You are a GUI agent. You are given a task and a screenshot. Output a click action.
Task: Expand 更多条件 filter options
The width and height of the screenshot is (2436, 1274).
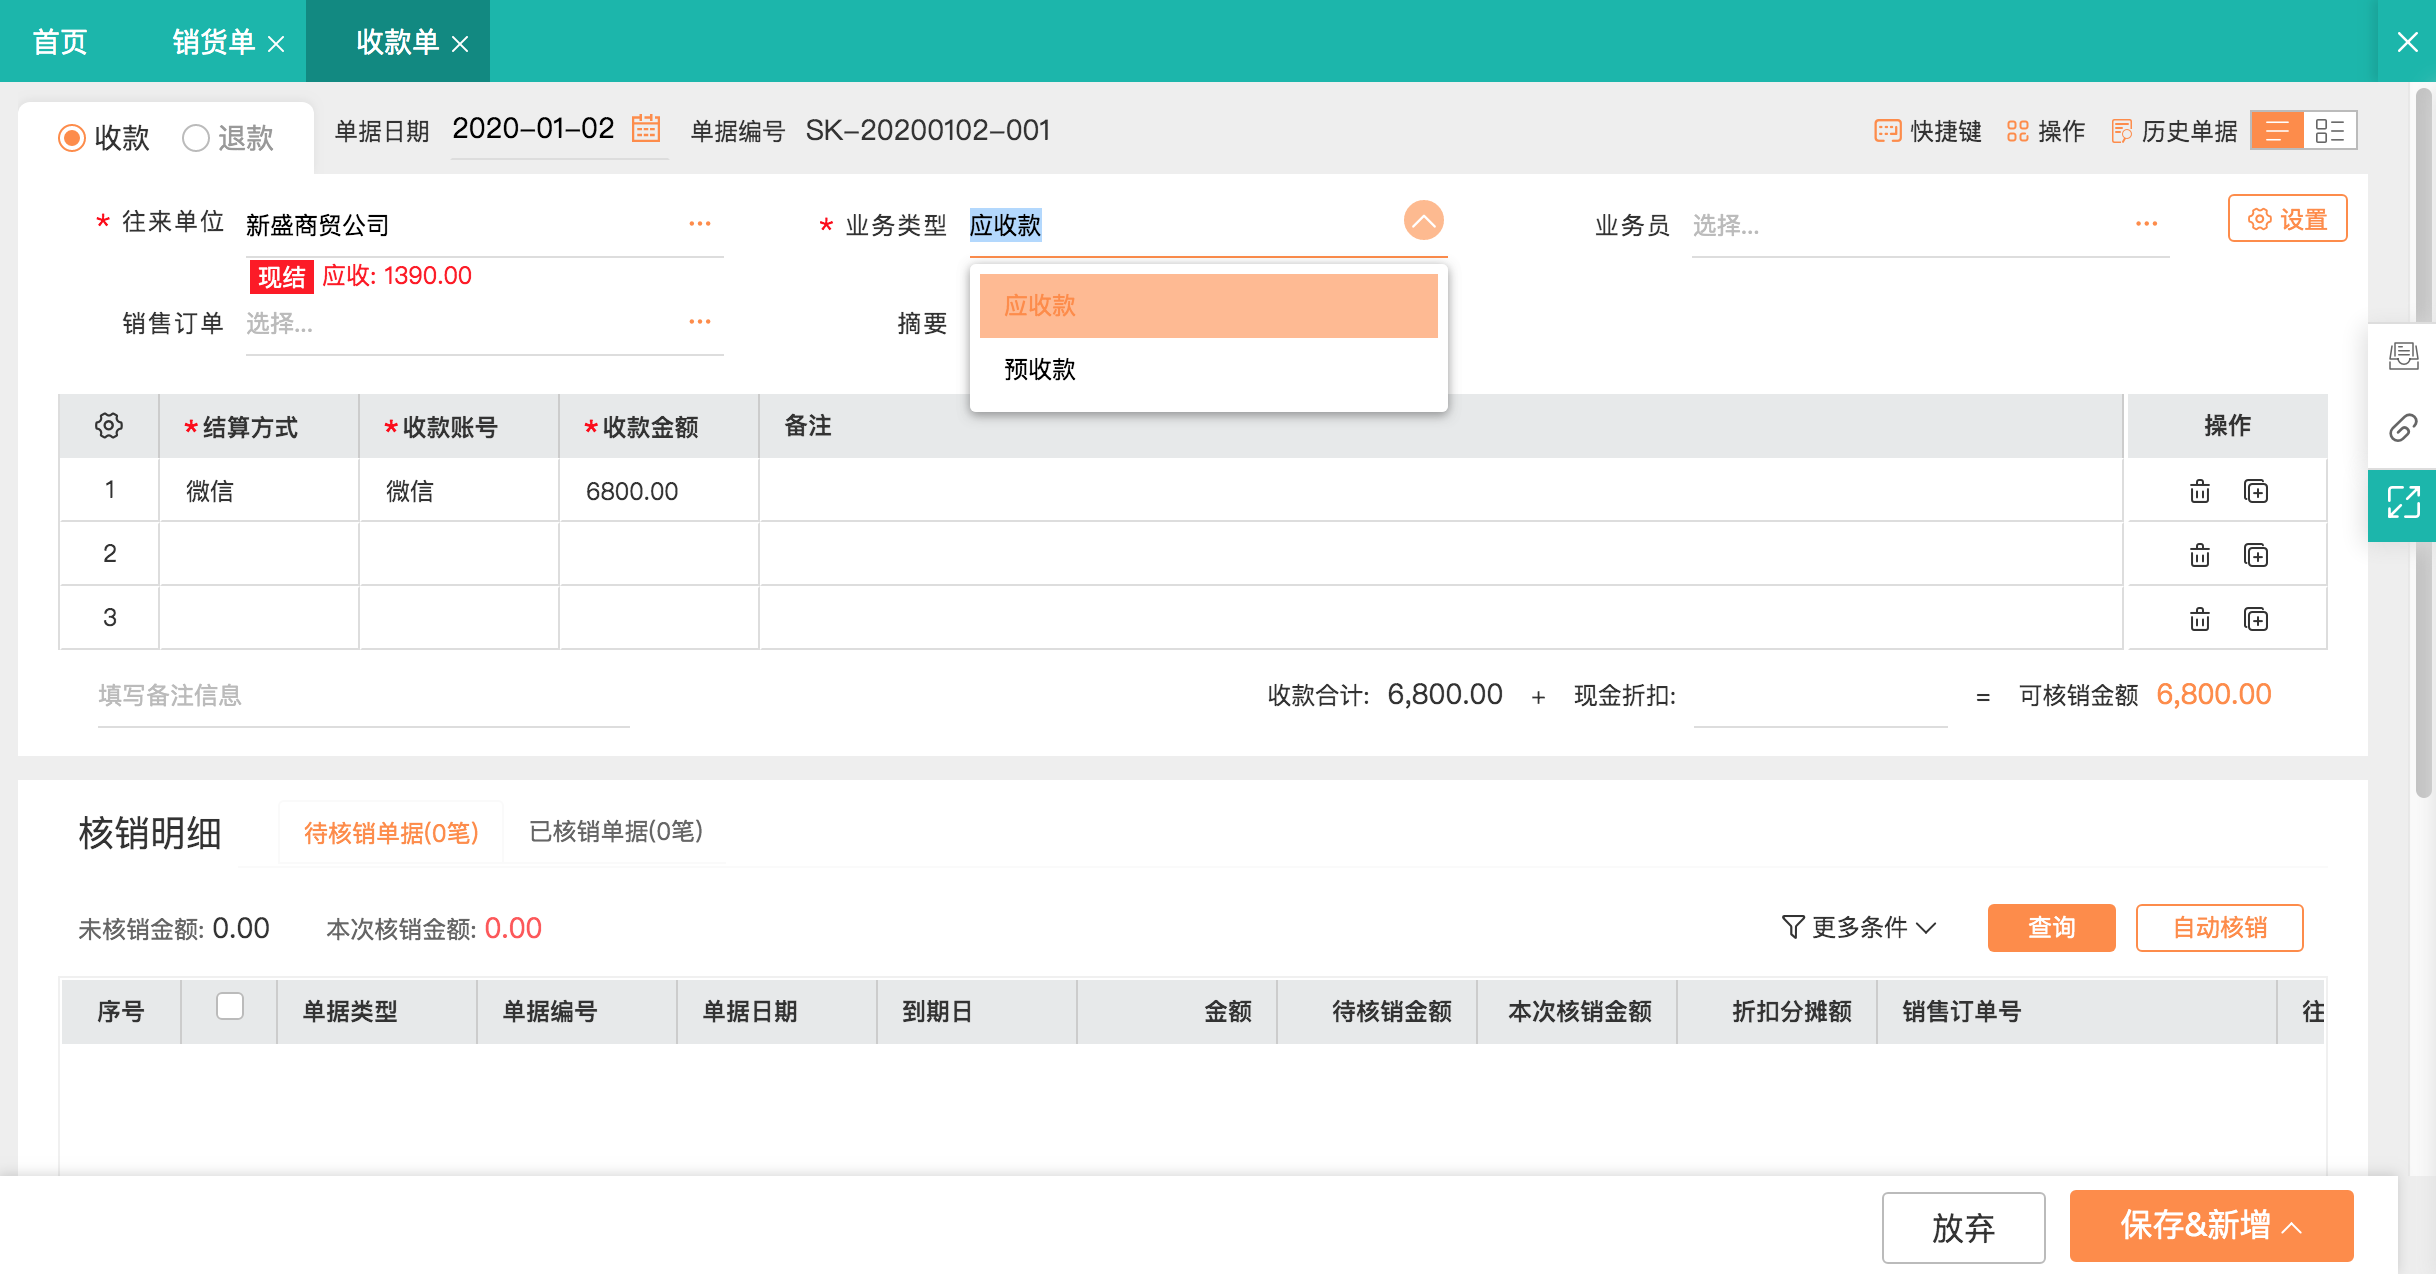(1861, 926)
